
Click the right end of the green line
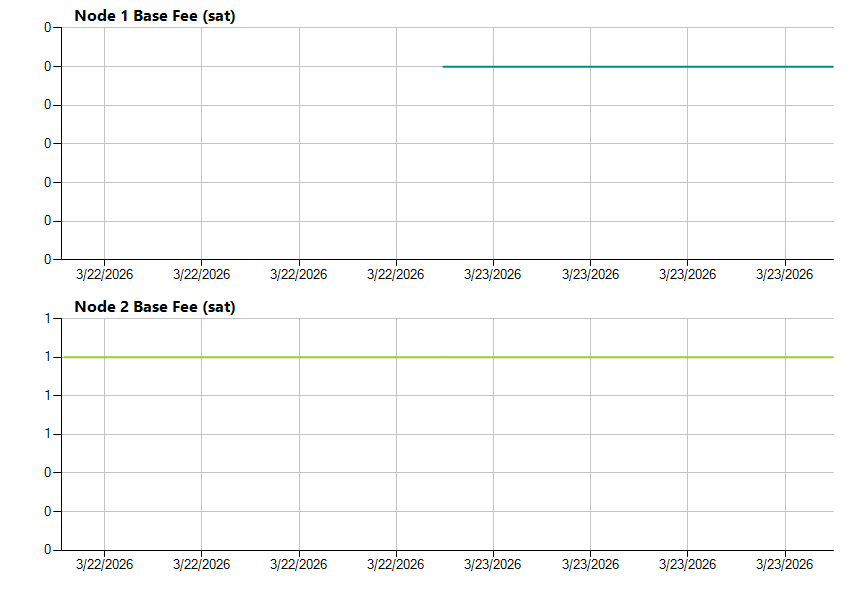tap(831, 357)
